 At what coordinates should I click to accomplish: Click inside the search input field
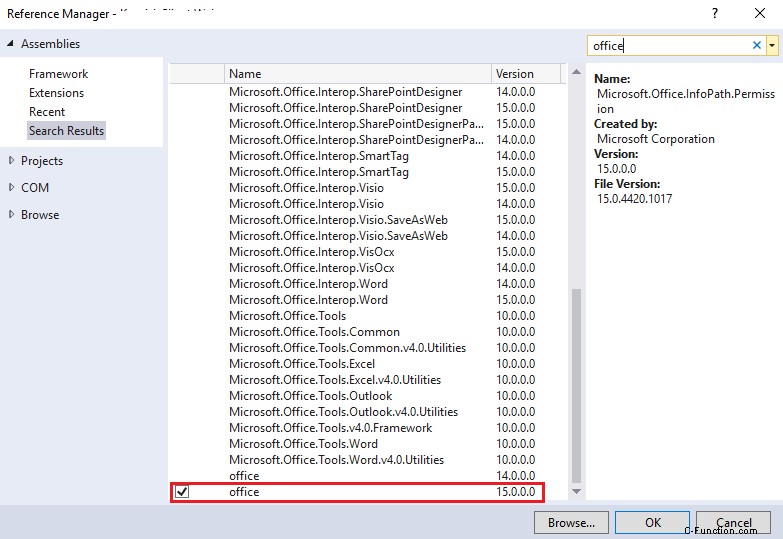(x=668, y=46)
